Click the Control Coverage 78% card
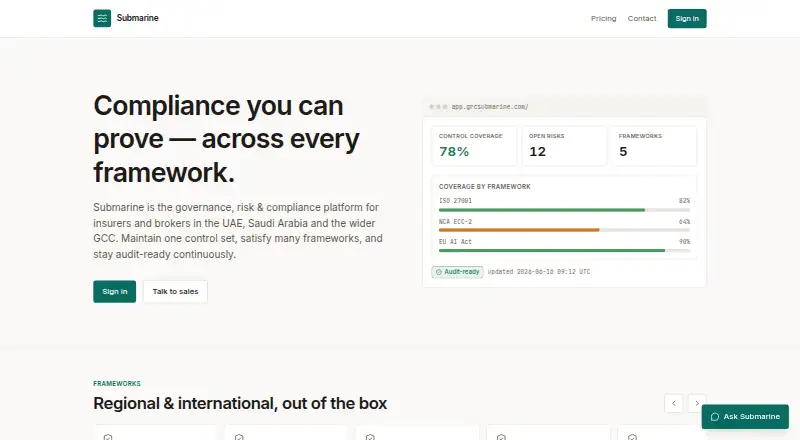The width and height of the screenshot is (800, 440). pos(474,146)
